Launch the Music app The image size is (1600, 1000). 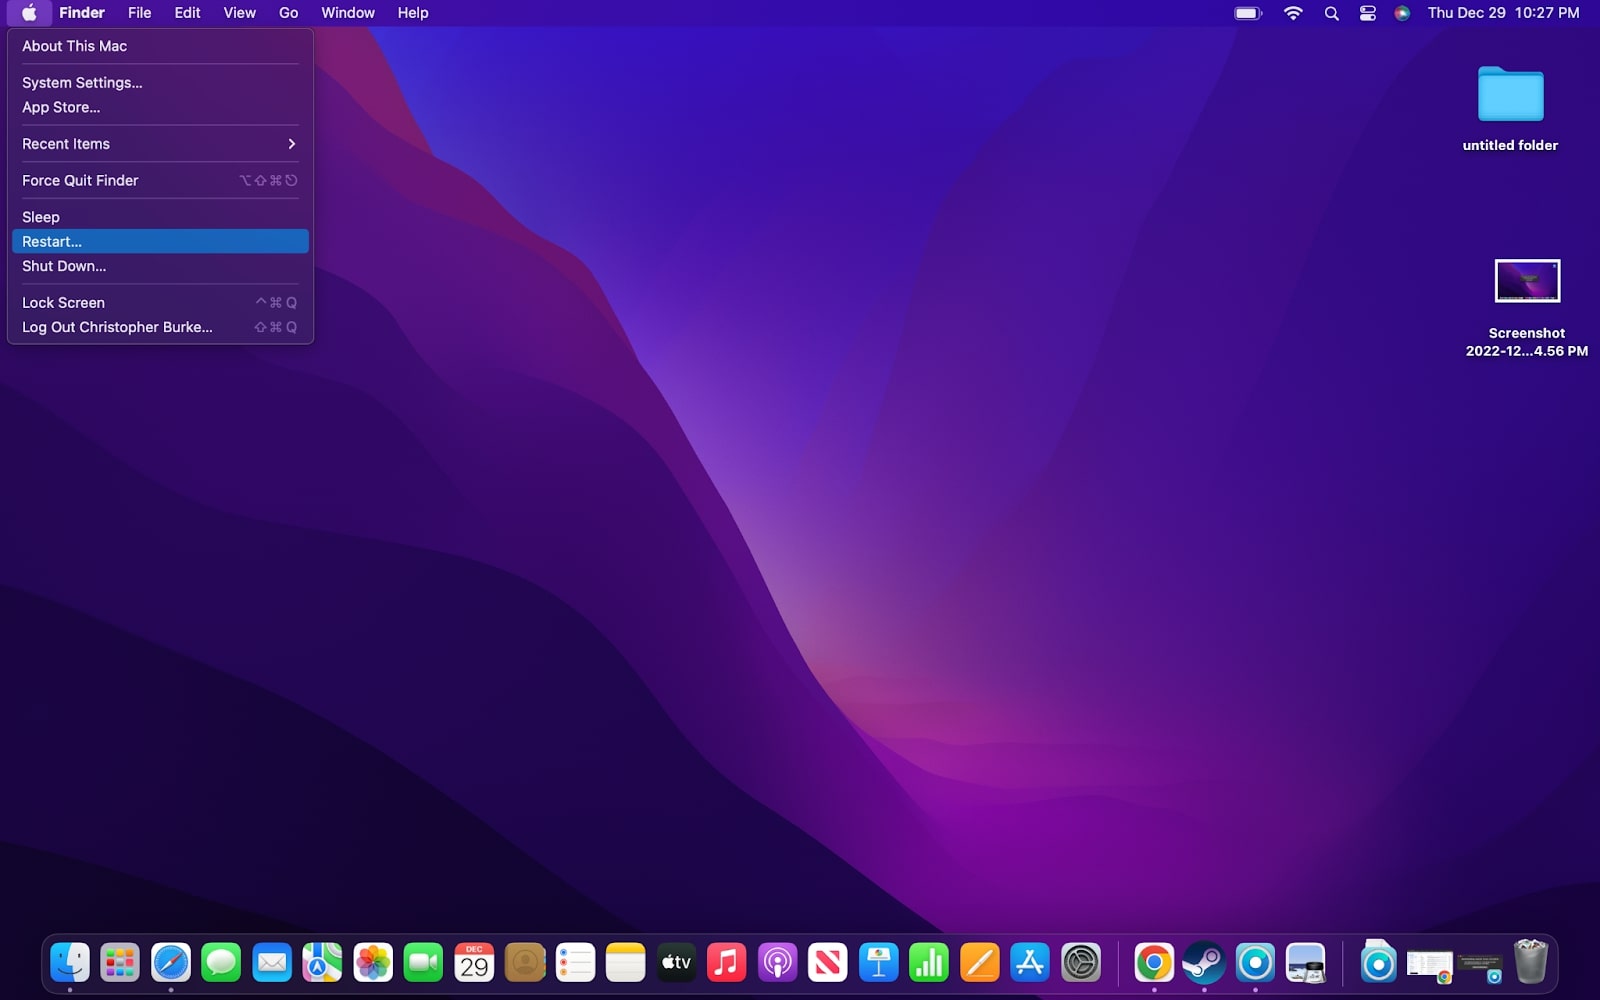[x=727, y=963]
